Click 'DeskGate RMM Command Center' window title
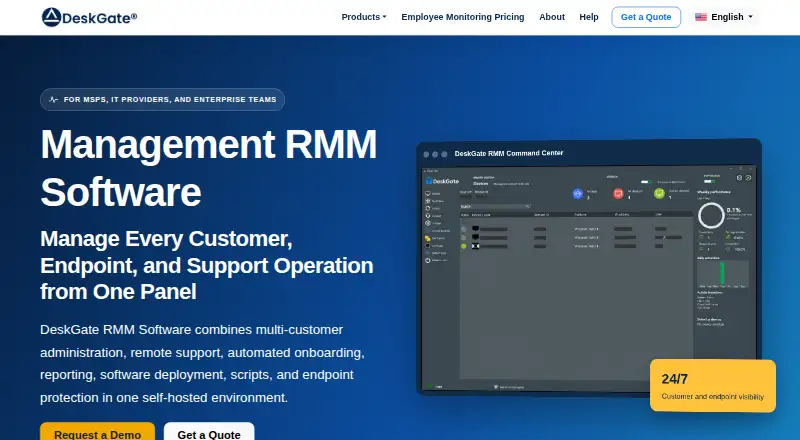Image resolution: width=800 pixels, height=440 pixels. 509,153
